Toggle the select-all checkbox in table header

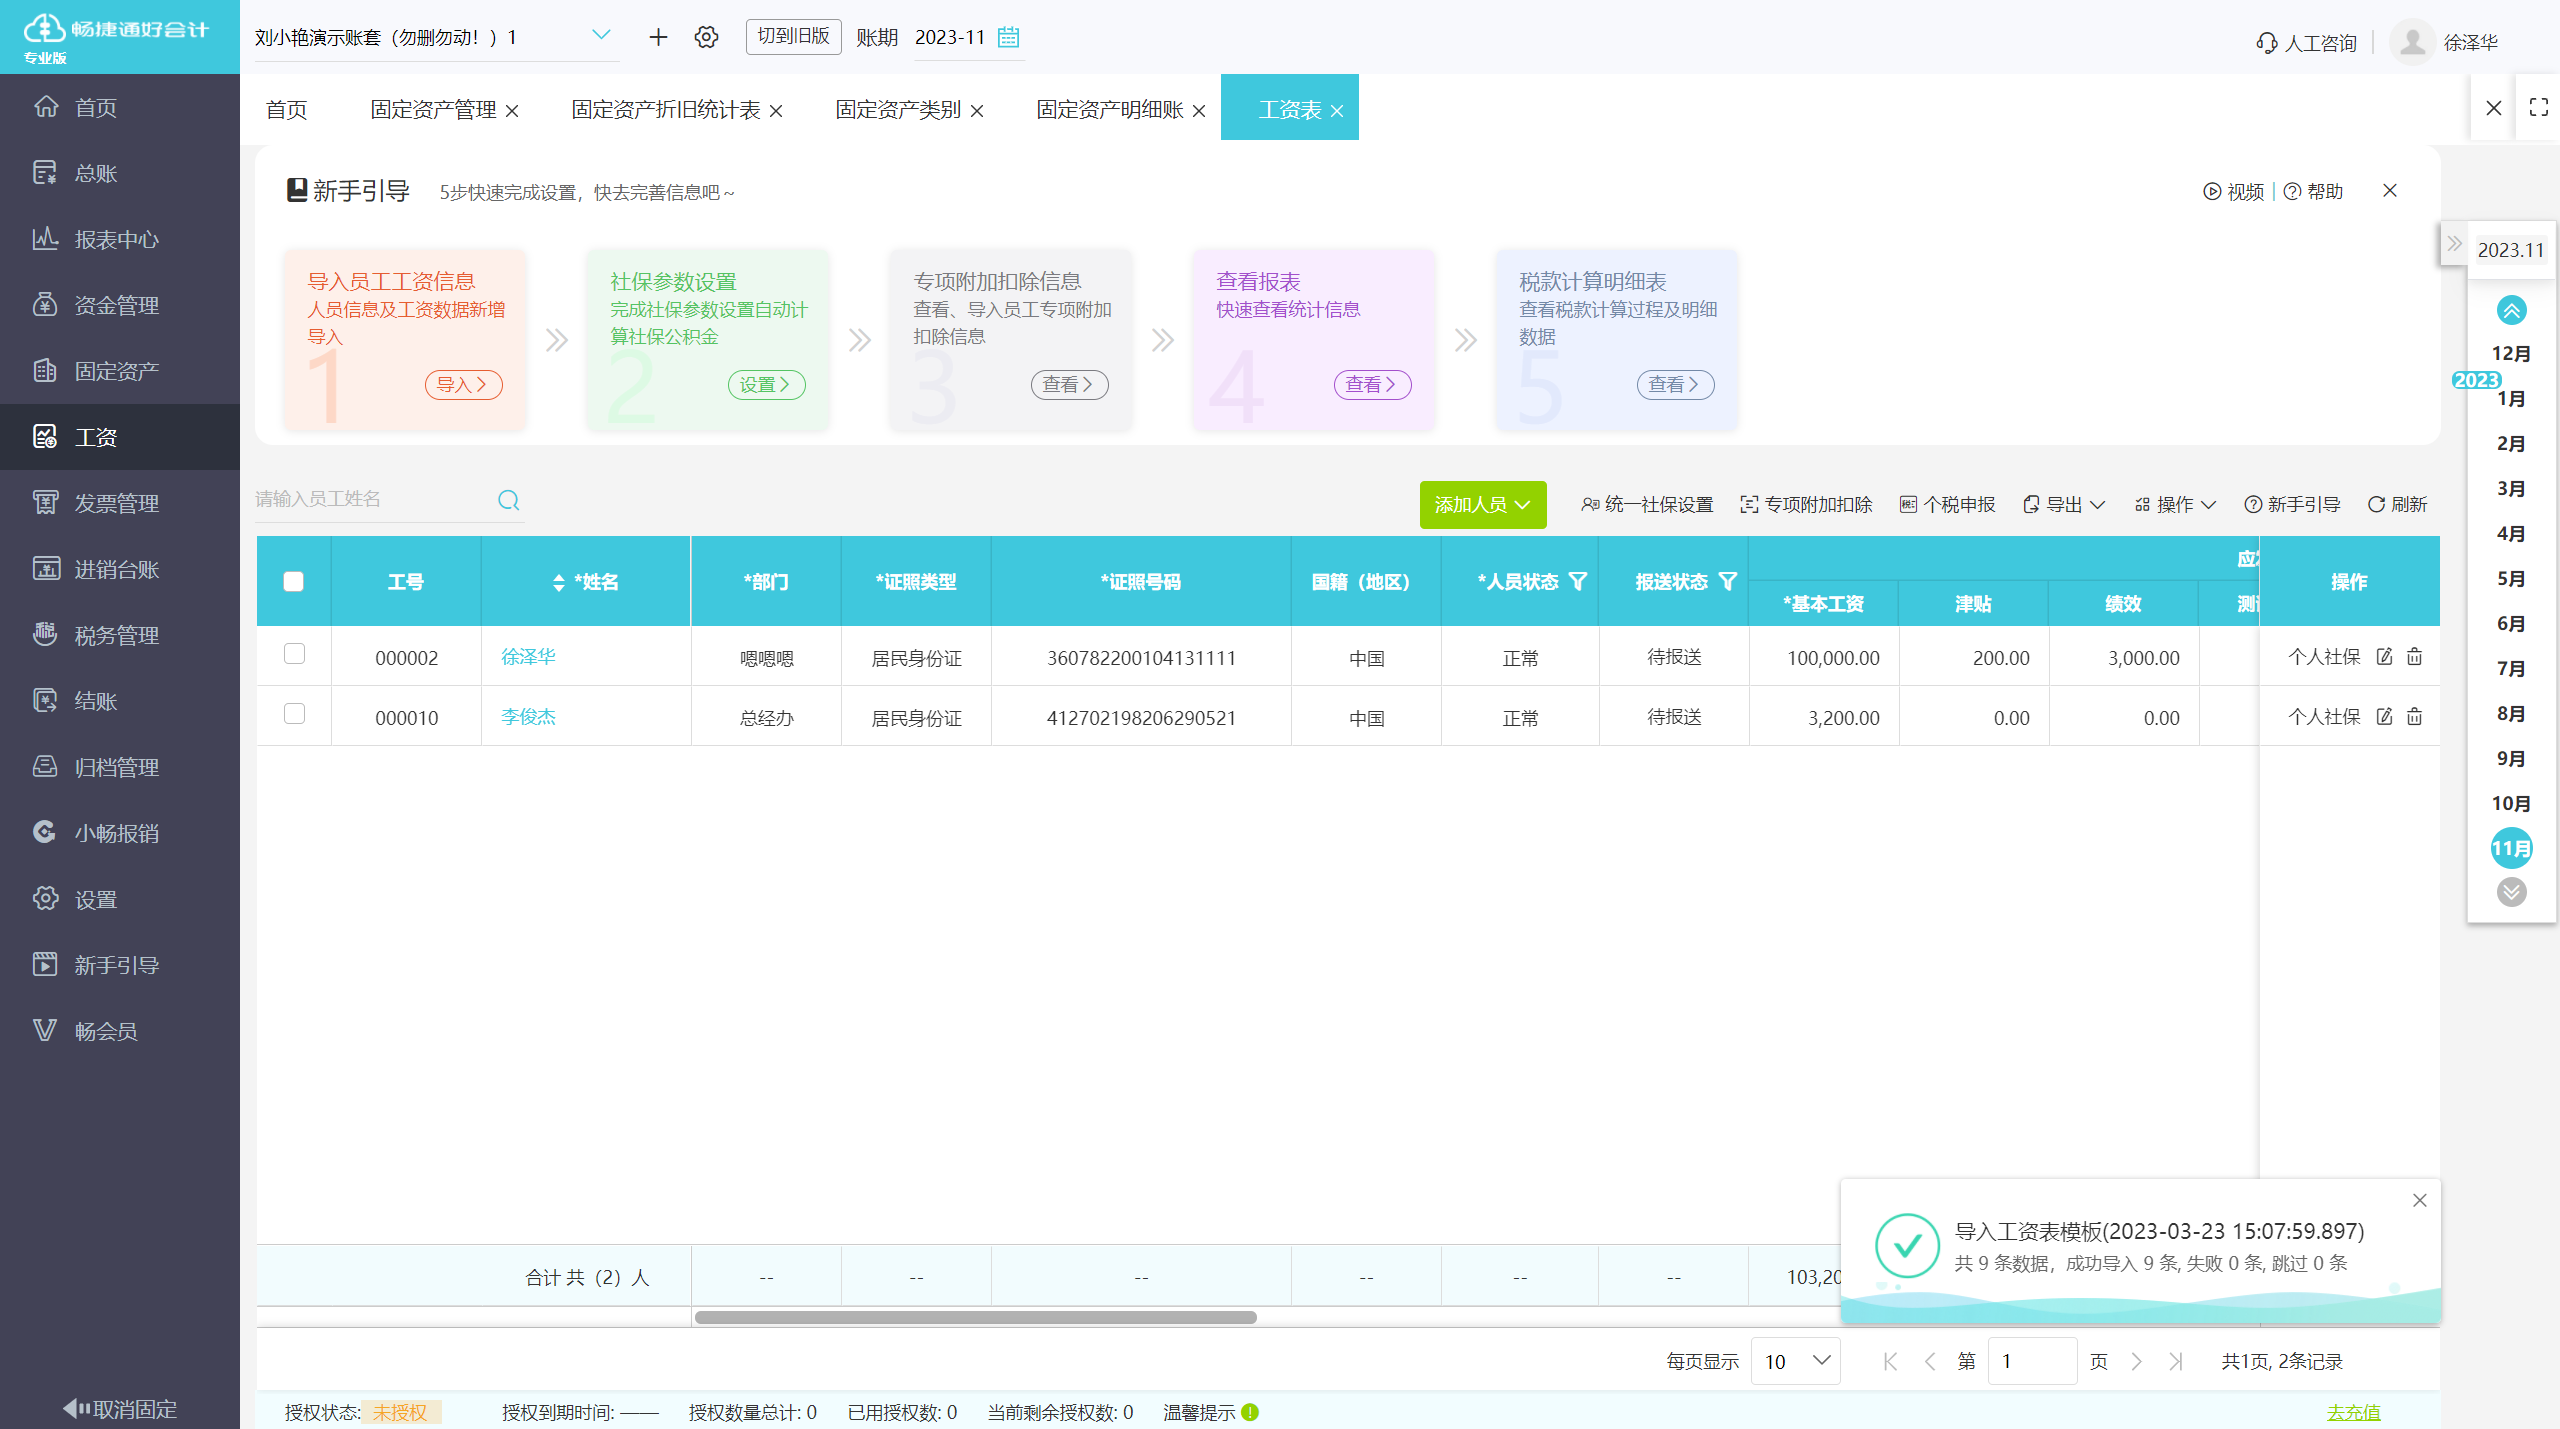coord(295,582)
